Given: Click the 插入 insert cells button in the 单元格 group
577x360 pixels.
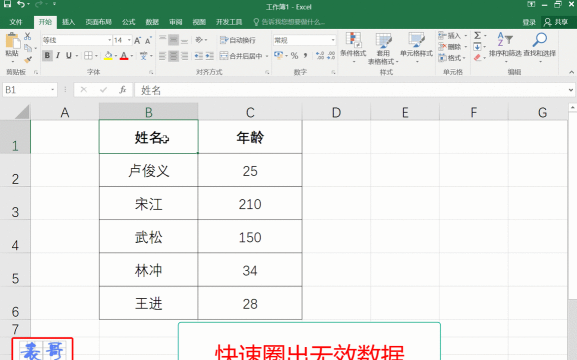Looking at the screenshot, I should coord(452,36).
